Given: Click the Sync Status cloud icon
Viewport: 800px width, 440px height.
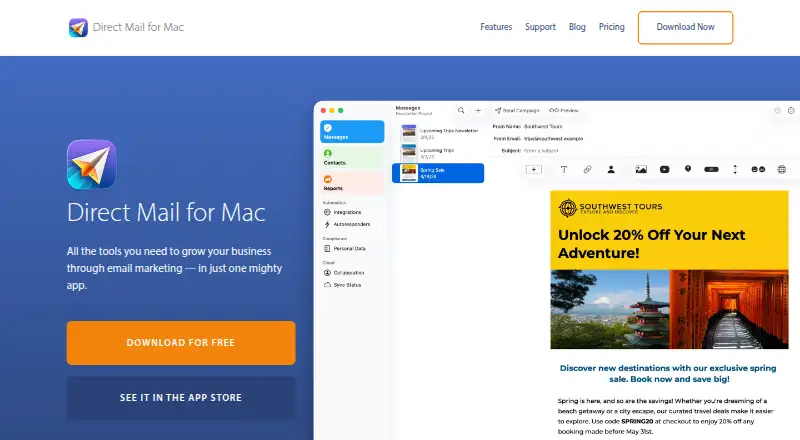Looking at the screenshot, I should [327, 285].
